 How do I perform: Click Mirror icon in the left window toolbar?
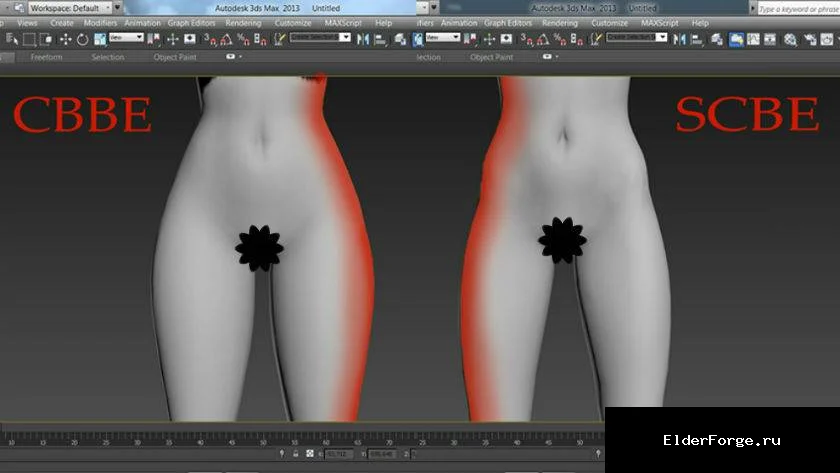click(363, 39)
